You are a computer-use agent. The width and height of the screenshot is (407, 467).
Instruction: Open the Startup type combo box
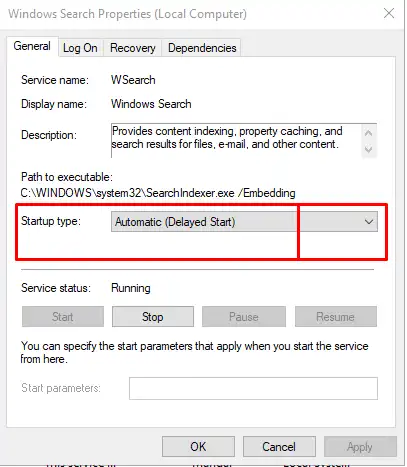(x=244, y=222)
